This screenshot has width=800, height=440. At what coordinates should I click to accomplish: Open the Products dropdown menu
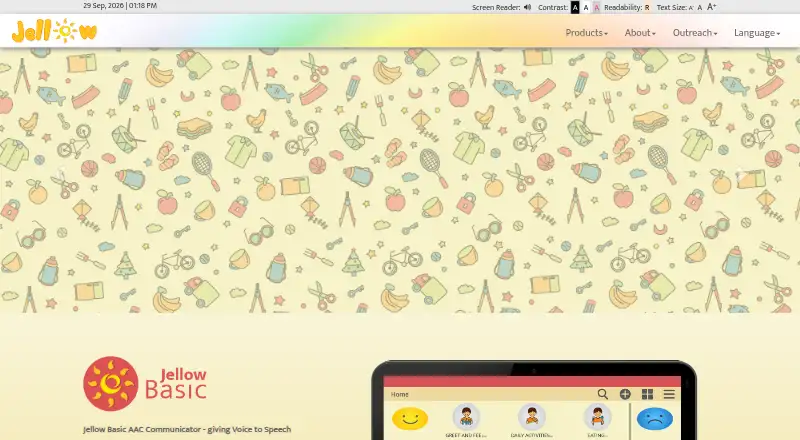586,33
